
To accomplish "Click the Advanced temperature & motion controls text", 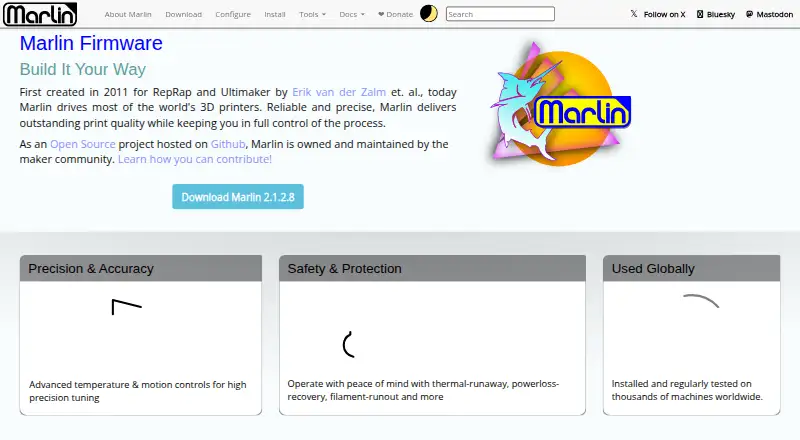I will click(138, 391).
